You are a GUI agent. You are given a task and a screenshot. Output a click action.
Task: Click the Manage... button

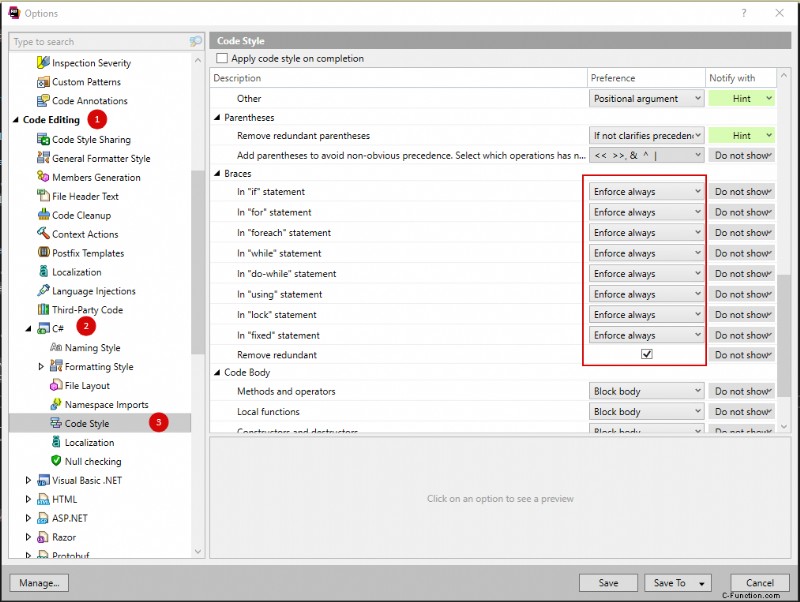click(x=39, y=583)
